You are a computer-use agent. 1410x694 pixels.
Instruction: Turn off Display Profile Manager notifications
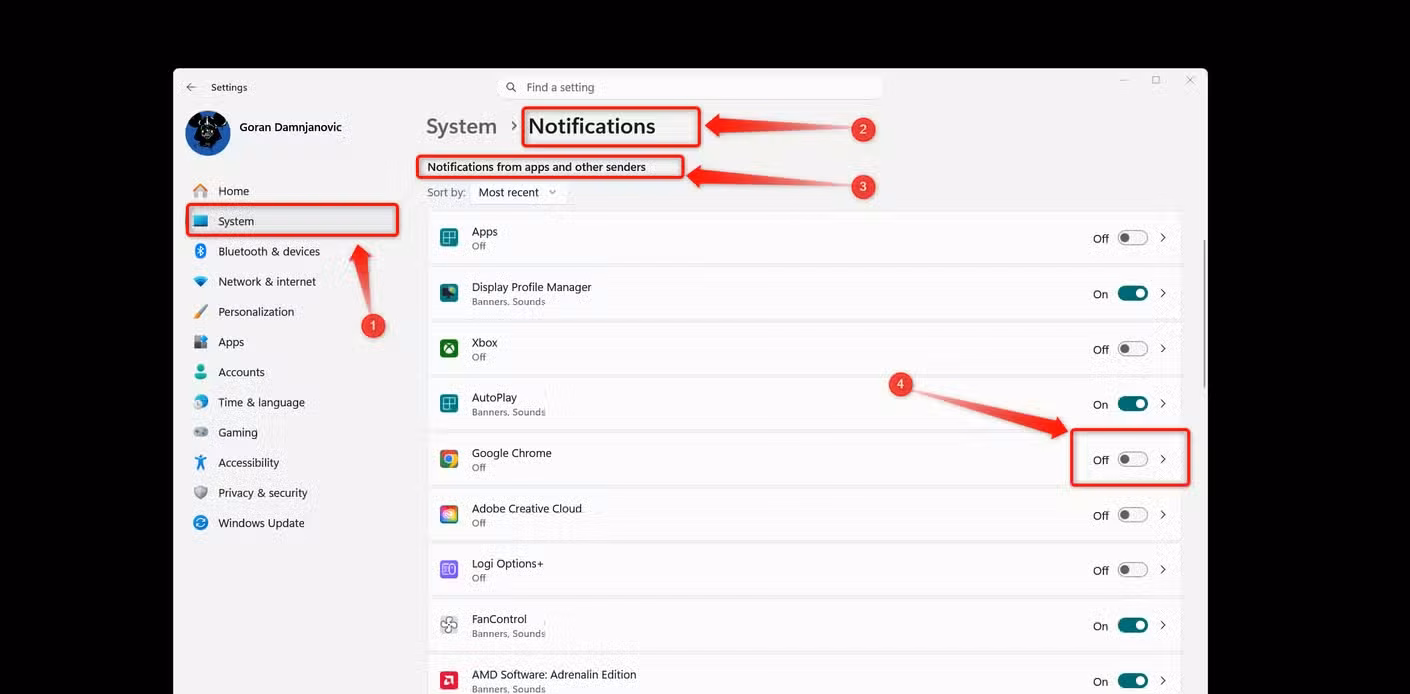(1133, 293)
